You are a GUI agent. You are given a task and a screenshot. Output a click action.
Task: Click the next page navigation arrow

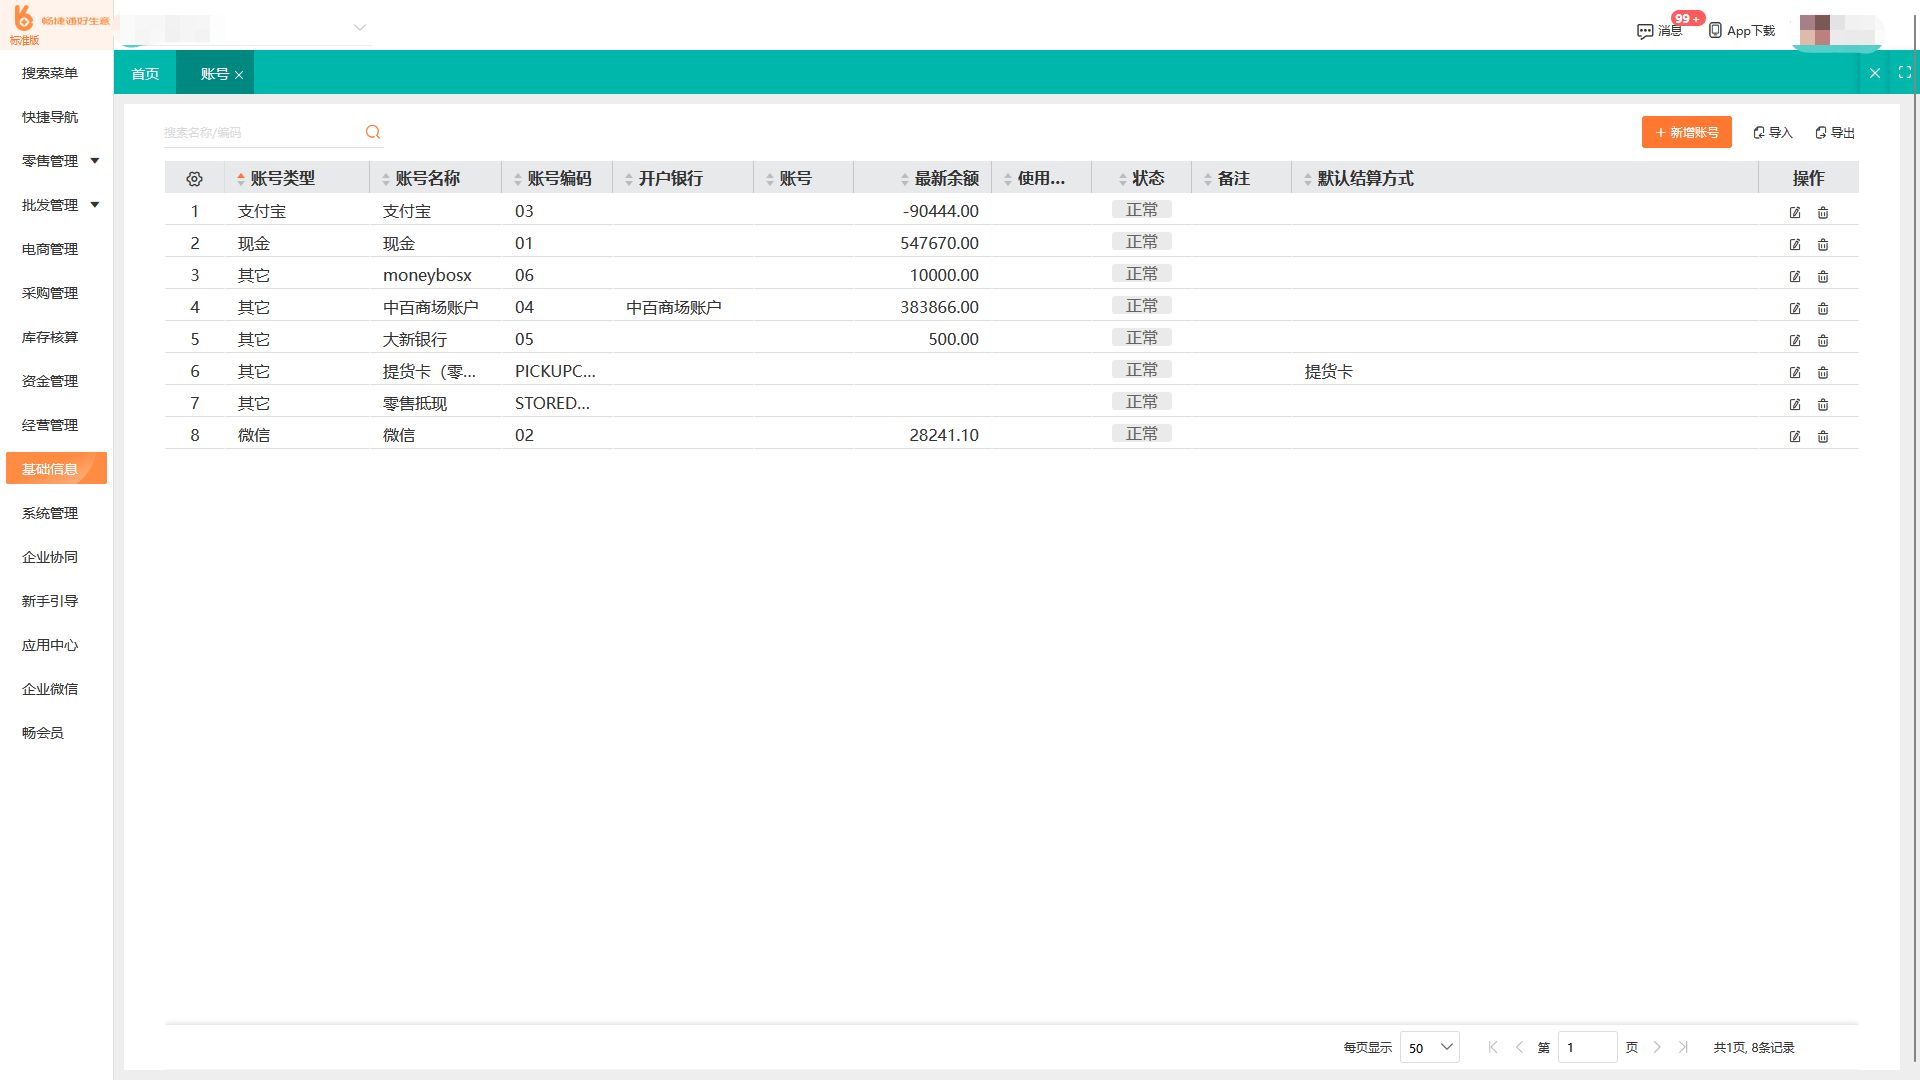point(1659,1047)
